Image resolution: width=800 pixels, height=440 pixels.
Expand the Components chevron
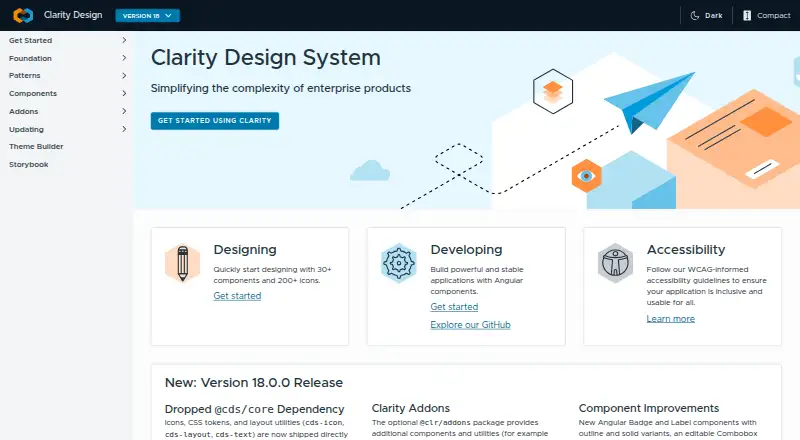pyautogui.click(x=124, y=93)
